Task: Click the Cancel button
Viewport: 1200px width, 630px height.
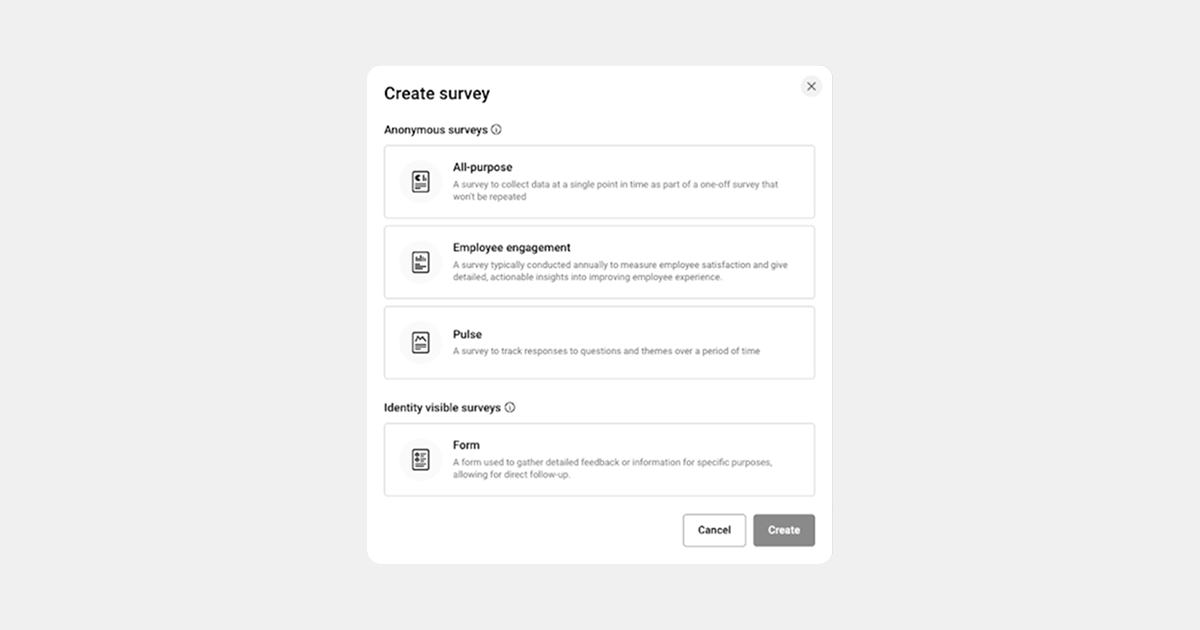Action: tap(714, 530)
